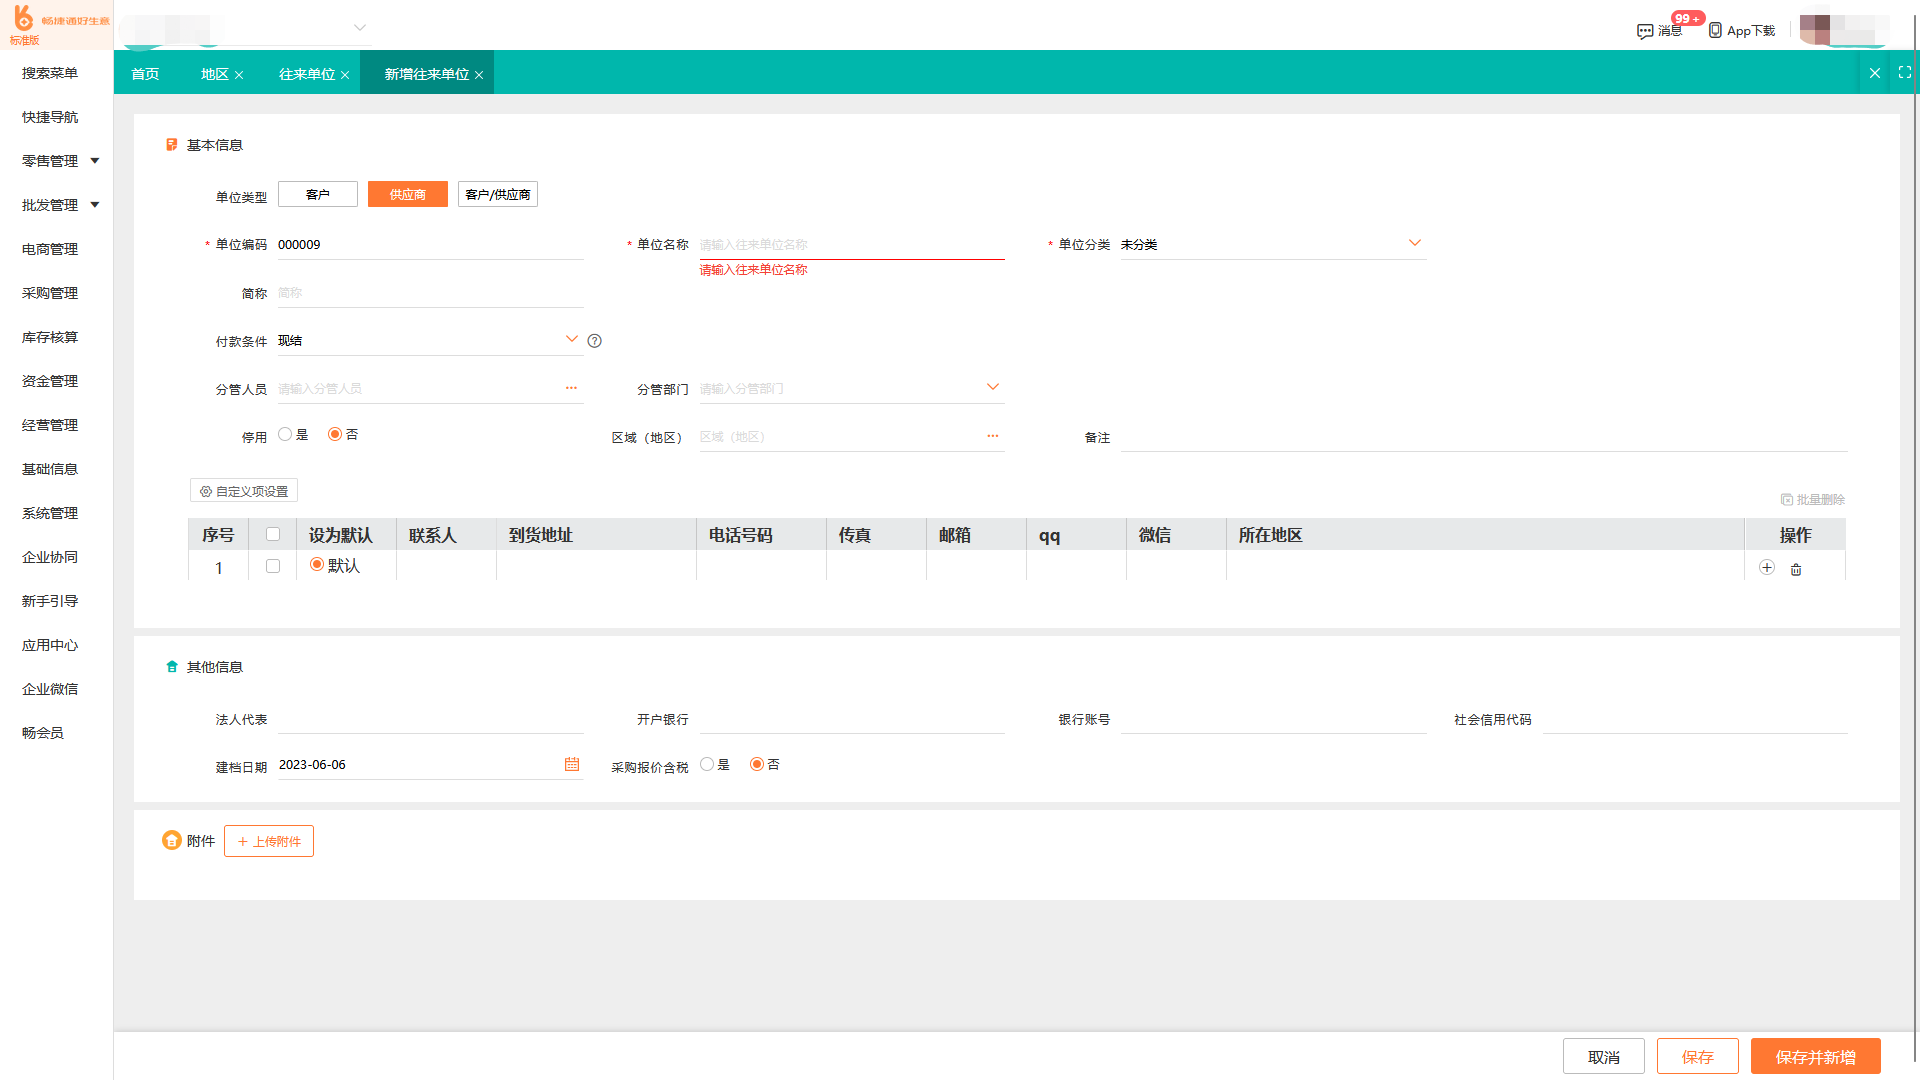Click the attachment upload icon 上传附件
1920x1080 pixels.
270,841
